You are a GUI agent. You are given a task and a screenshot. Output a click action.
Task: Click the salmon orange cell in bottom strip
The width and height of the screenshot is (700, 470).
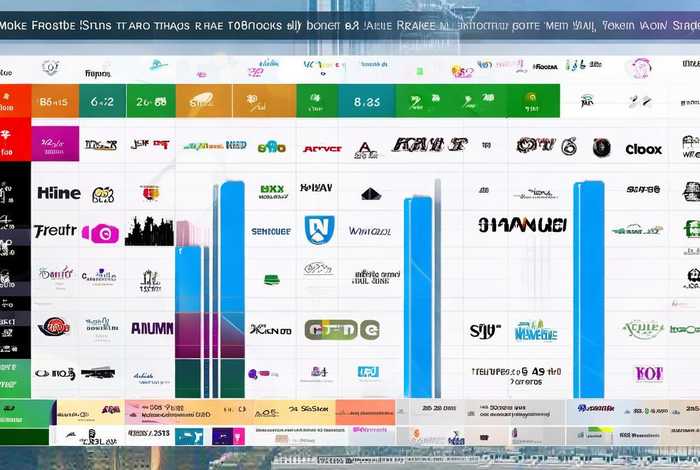point(364,410)
